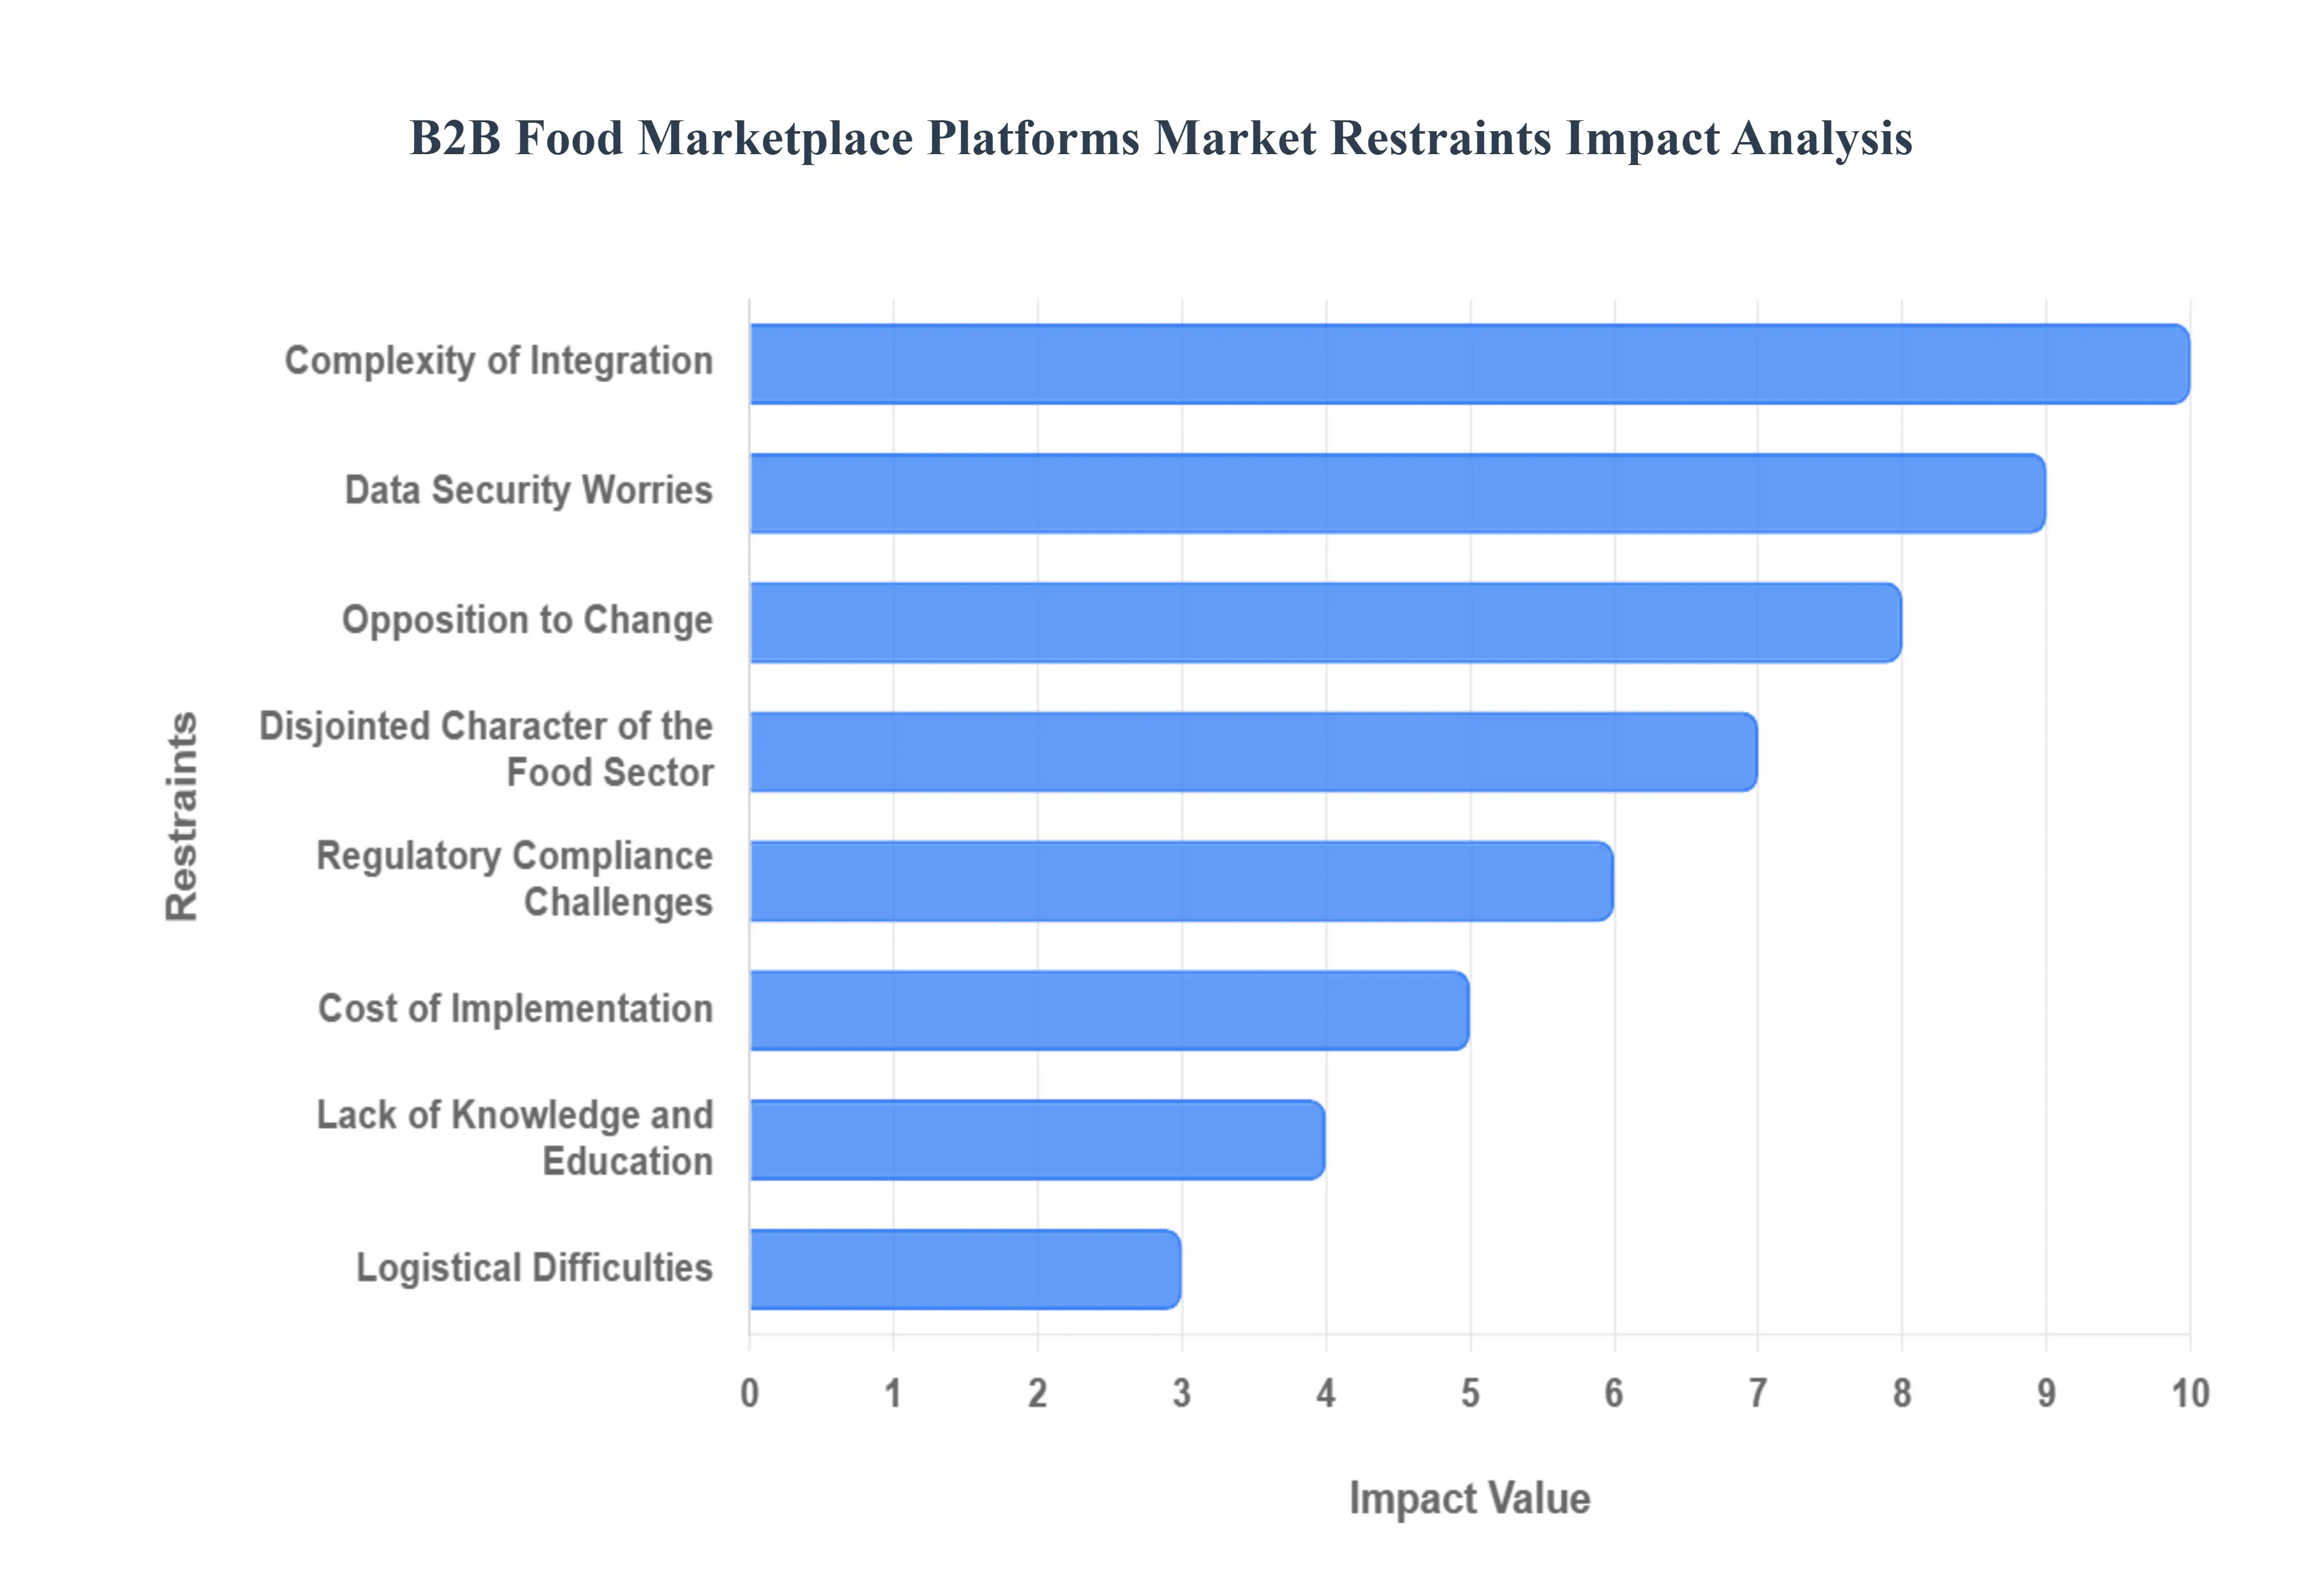The width and height of the screenshot is (2322, 1596).
Task: Click the Complexity of Integration label
Action: coord(498,361)
